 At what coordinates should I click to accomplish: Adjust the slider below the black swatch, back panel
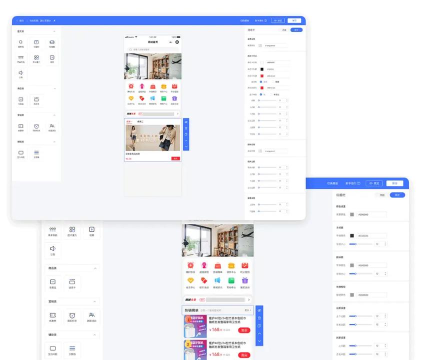[x=361, y=244]
